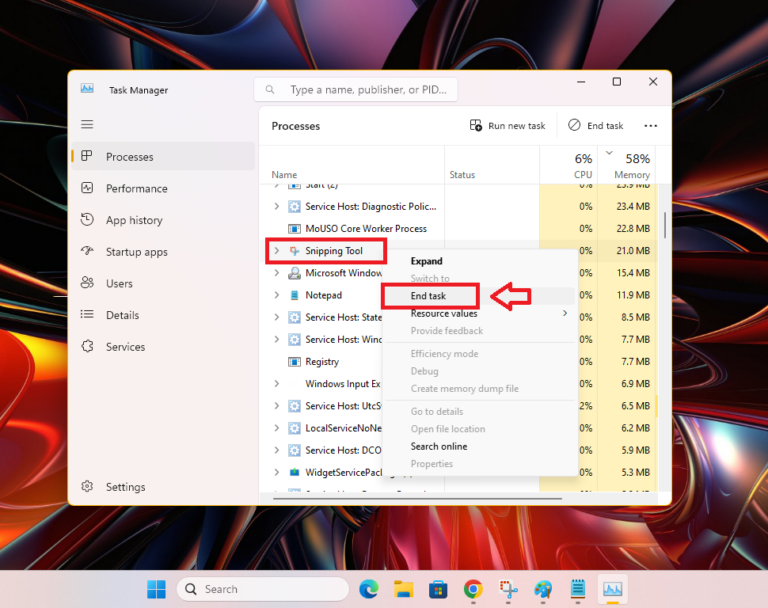Click the Settings gear icon

tap(87, 486)
